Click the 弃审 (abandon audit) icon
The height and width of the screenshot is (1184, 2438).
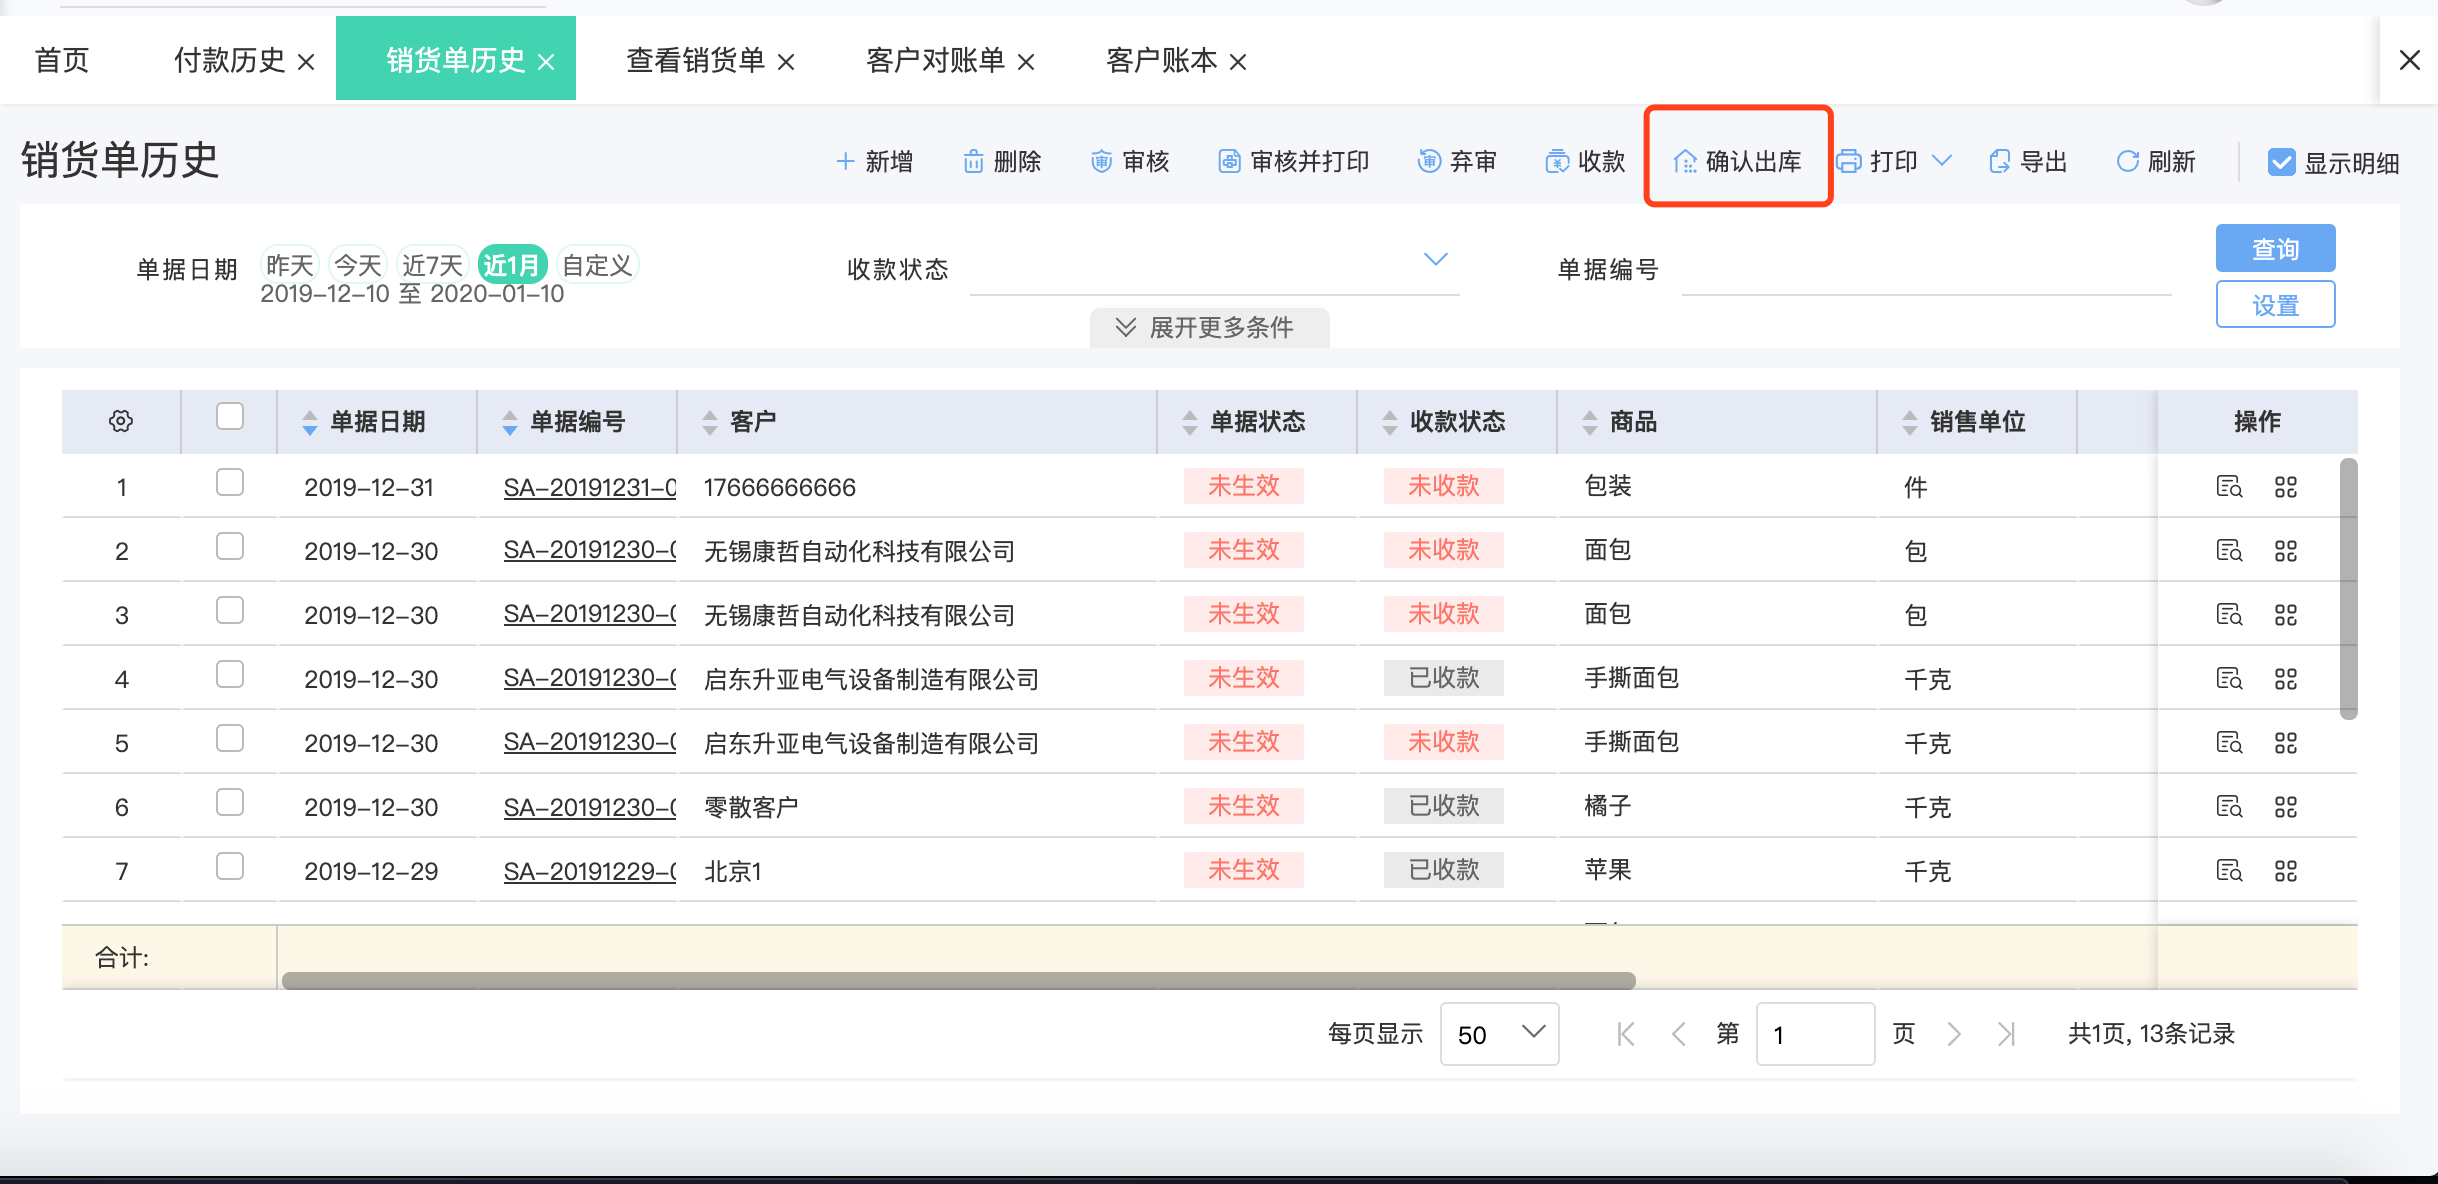point(1427,160)
